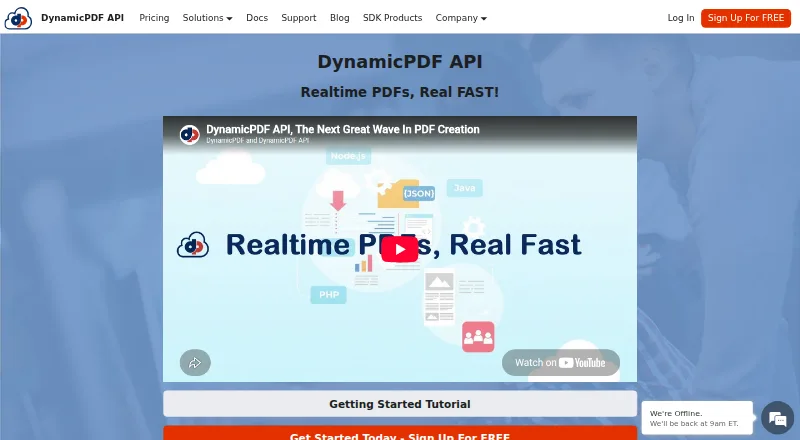
Task: Open the Docs page
Action: point(257,18)
